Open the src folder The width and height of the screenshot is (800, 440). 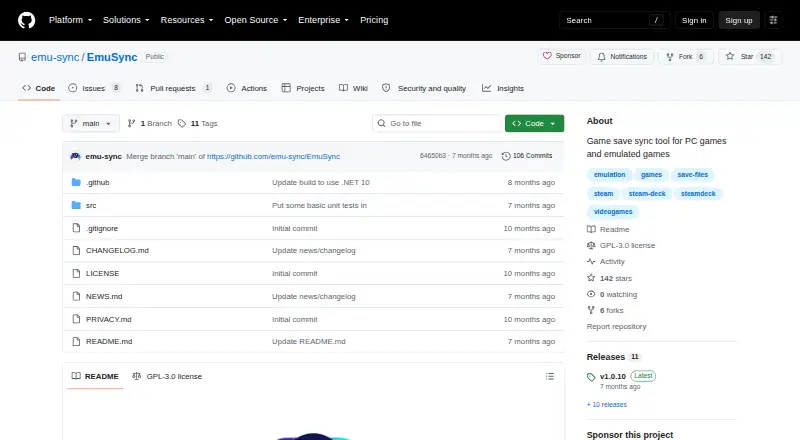click(91, 205)
